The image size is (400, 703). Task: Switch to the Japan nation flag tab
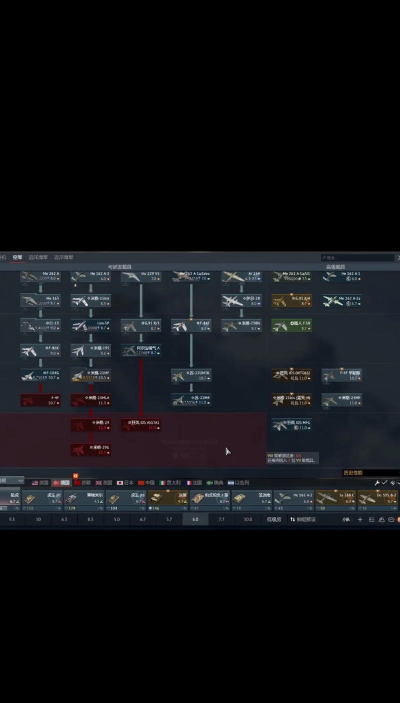pos(125,483)
